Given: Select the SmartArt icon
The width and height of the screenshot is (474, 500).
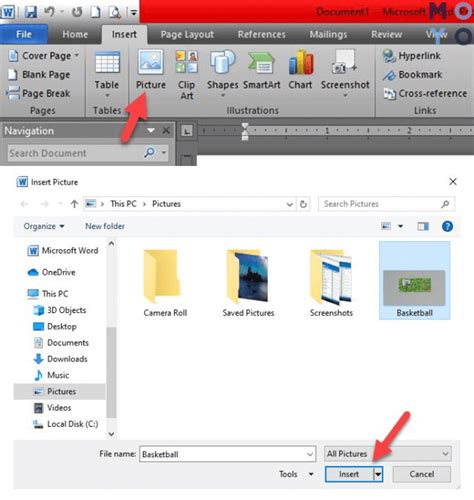Looking at the screenshot, I should [x=261, y=63].
